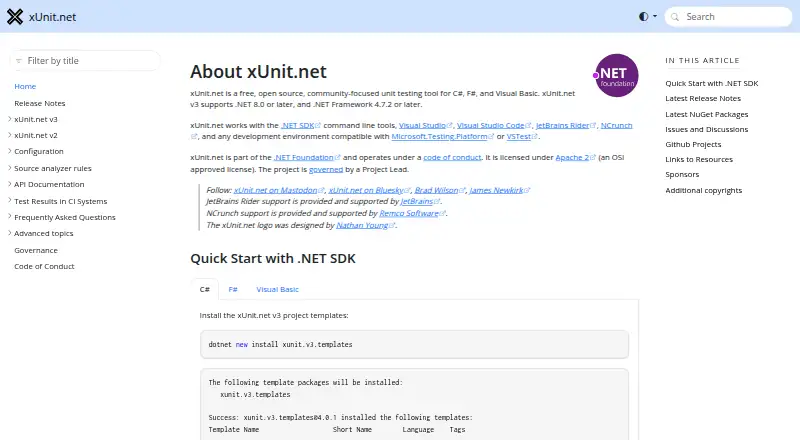Select Home in the sidebar
Image resolution: width=800 pixels, height=440 pixels.
pos(25,86)
